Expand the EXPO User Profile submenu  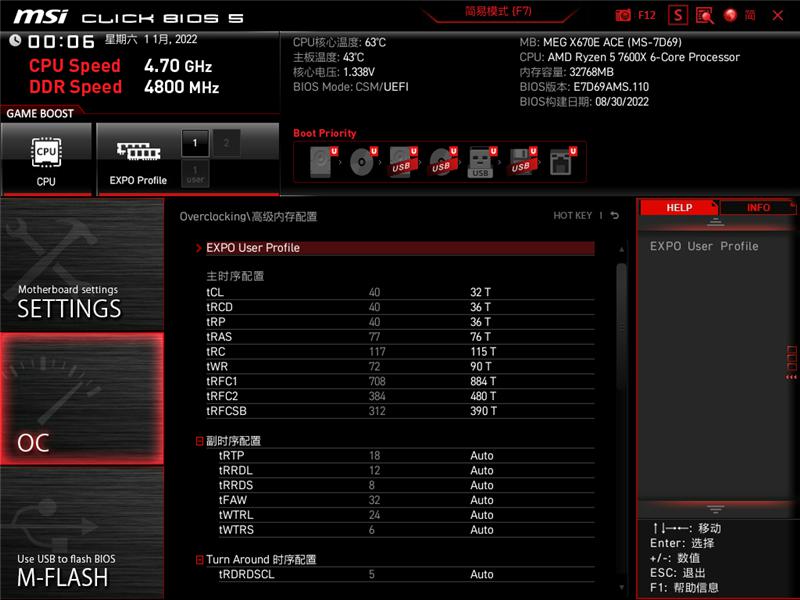click(x=253, y=248)
